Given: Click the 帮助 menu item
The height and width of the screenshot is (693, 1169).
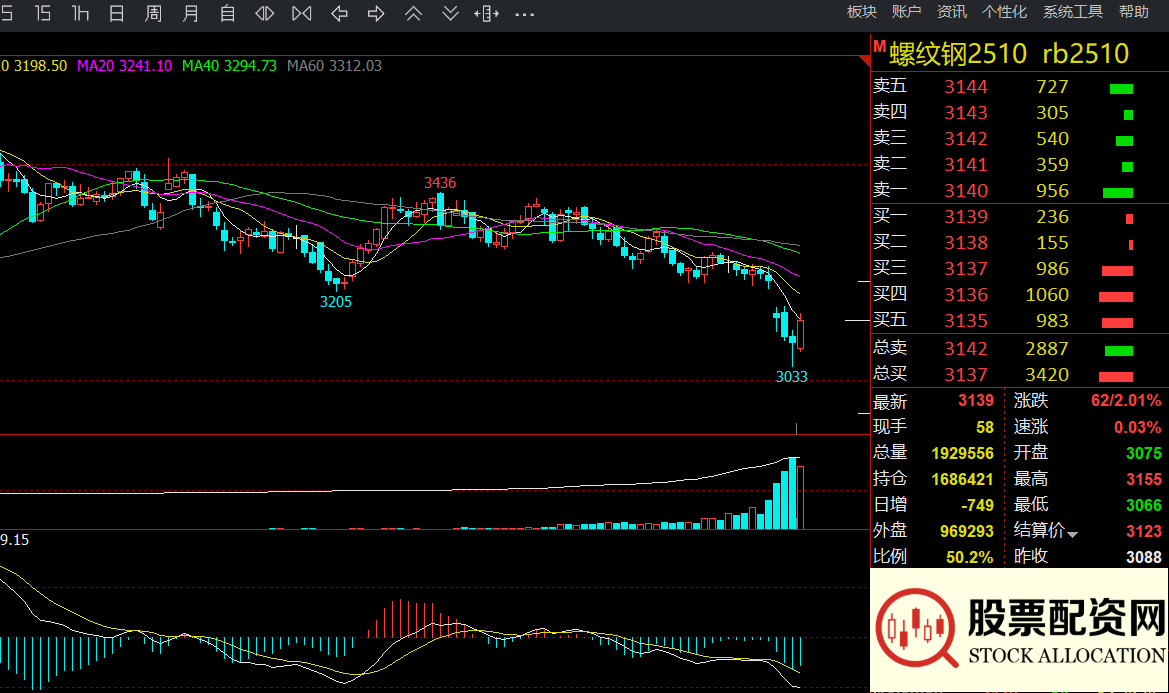Looking at the screenshot, I should pos(1134,12).
